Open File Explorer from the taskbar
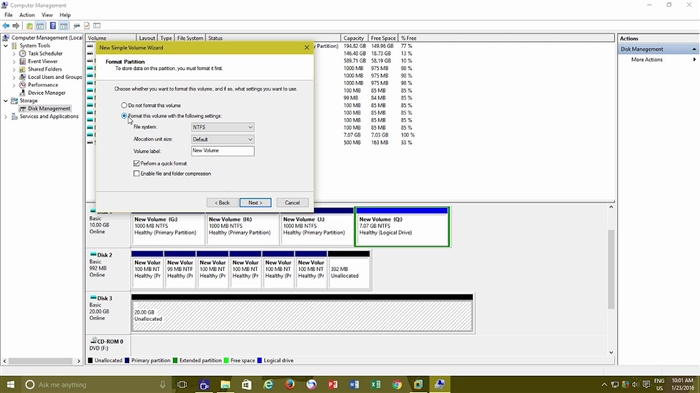Screen dimensions: 700x393 [x=225, y=385]
